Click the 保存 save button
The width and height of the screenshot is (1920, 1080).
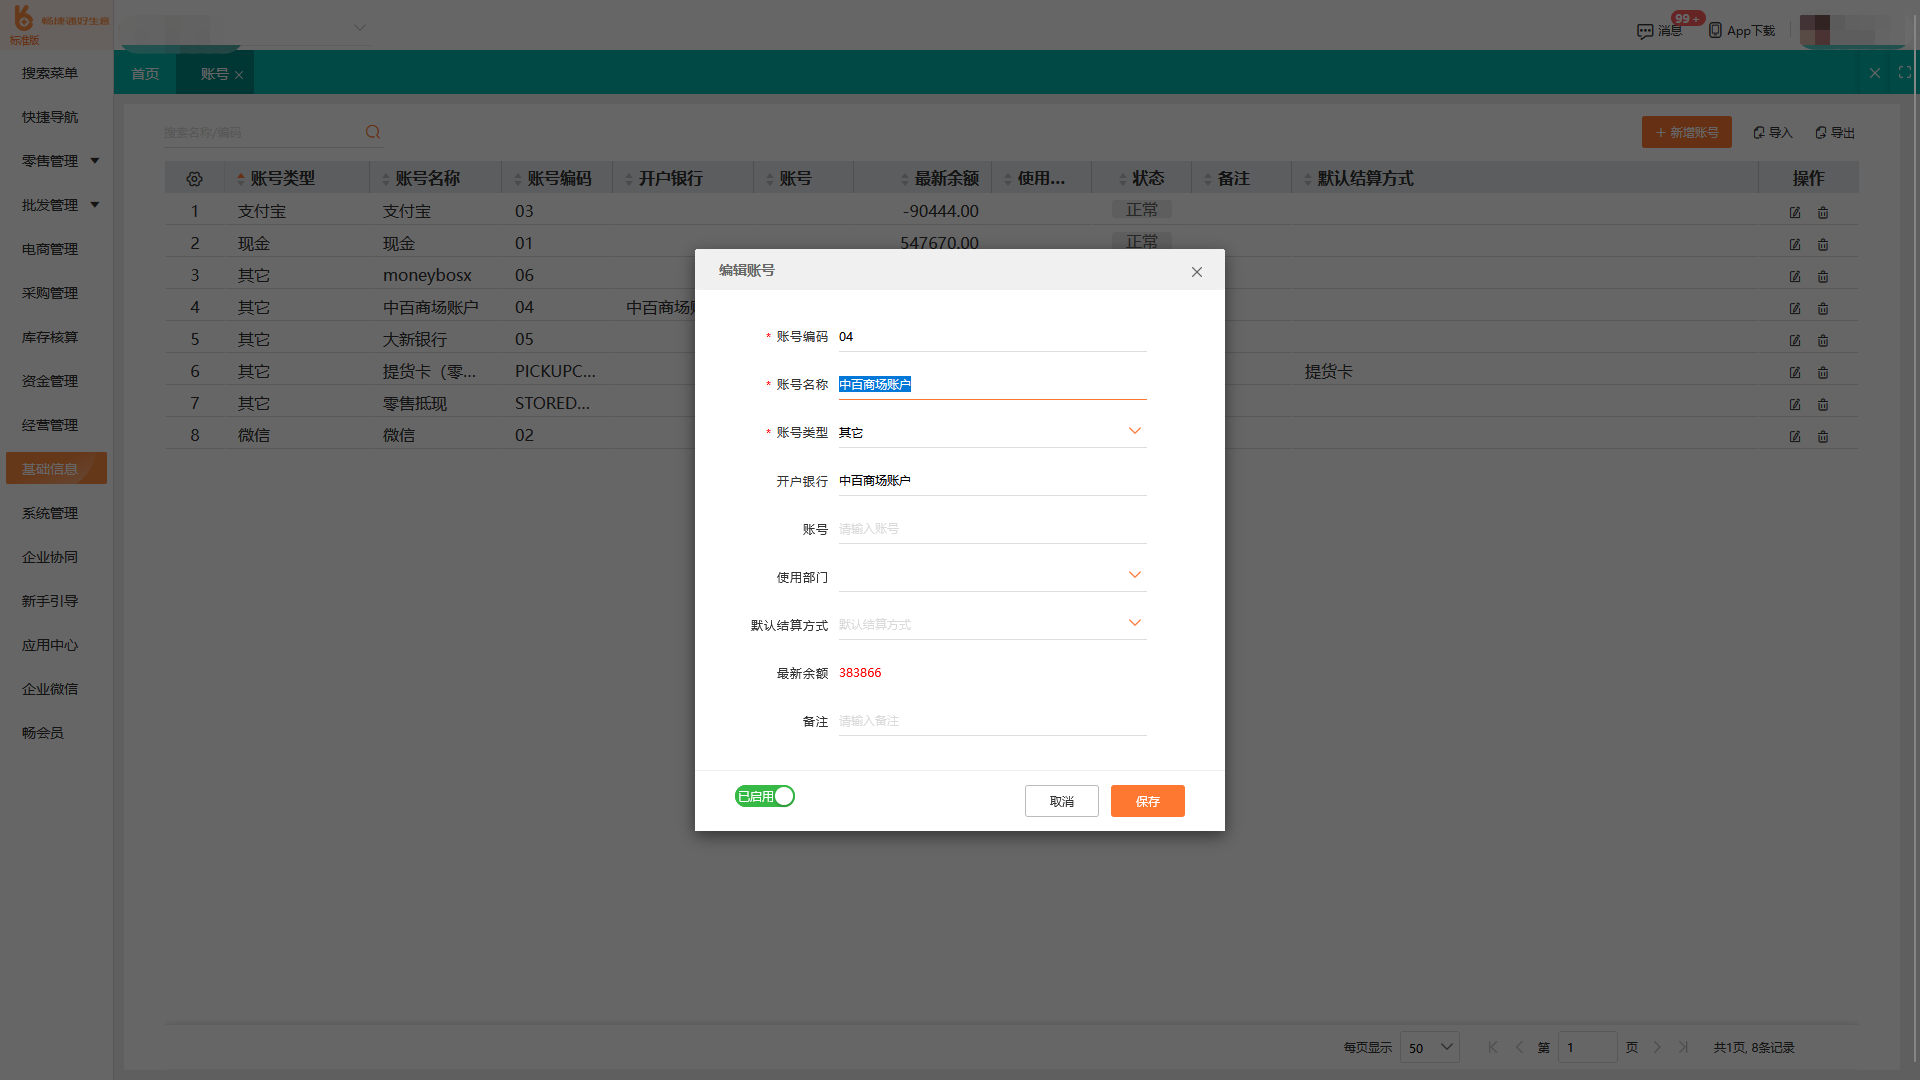(1147, 800)
